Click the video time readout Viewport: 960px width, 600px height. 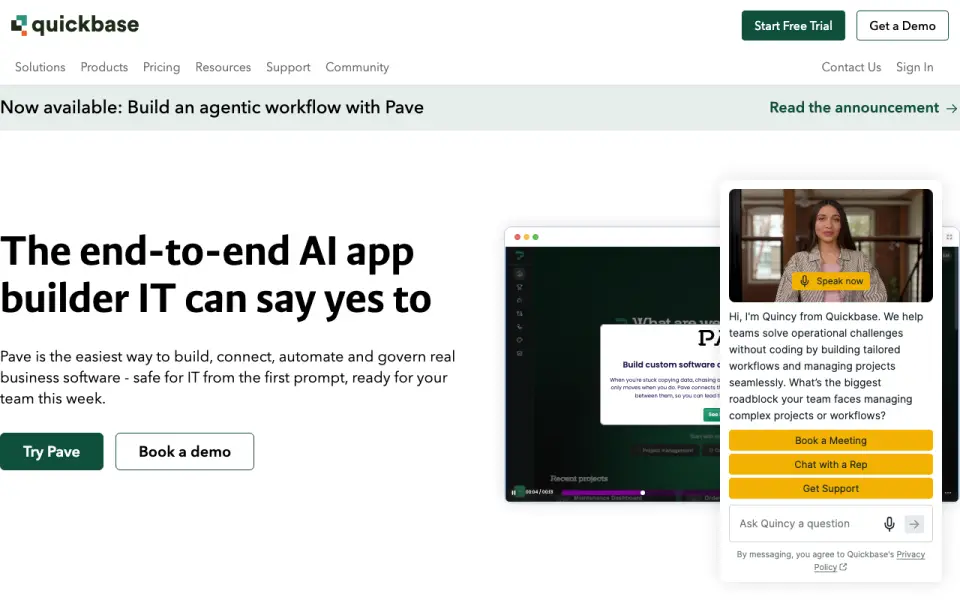click(x=539, y=492)
